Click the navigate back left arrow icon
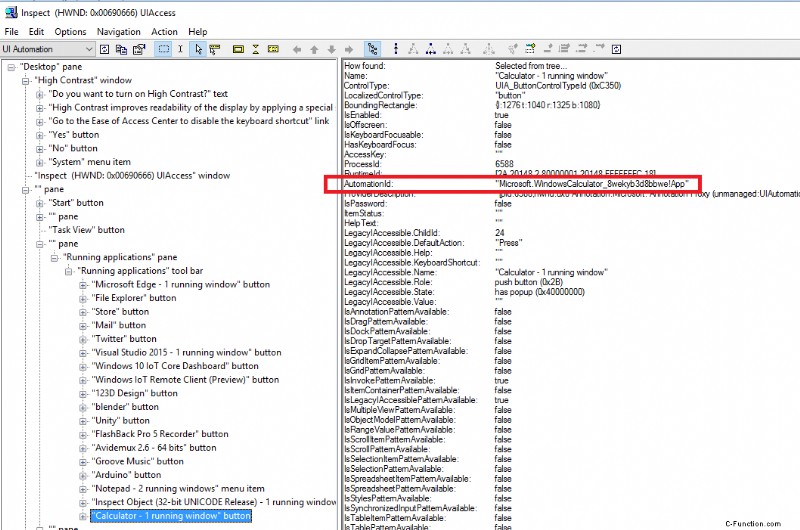Screen dimensions: 800x530 [x=296, y=49]
